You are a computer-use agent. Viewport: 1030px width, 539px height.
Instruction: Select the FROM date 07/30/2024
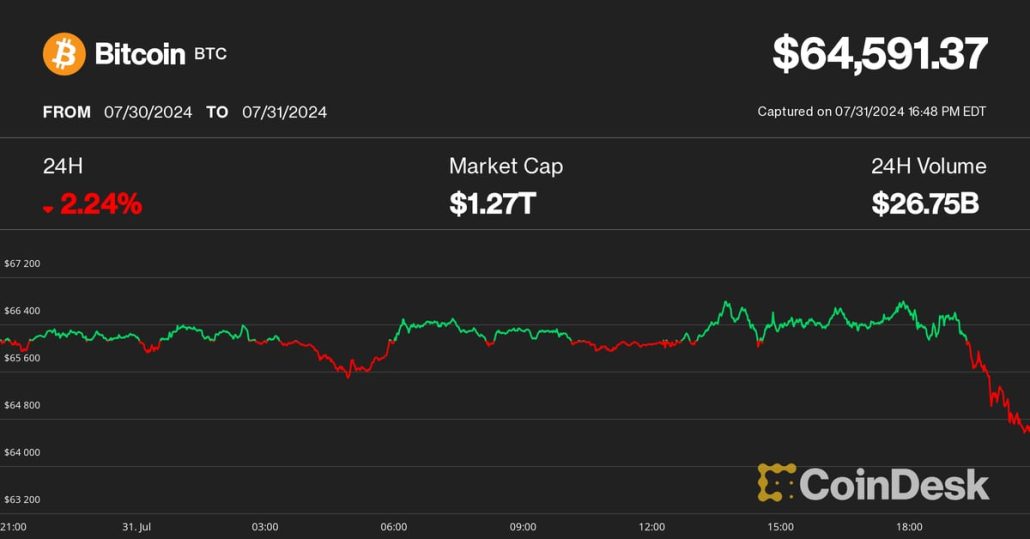(148, 112)
